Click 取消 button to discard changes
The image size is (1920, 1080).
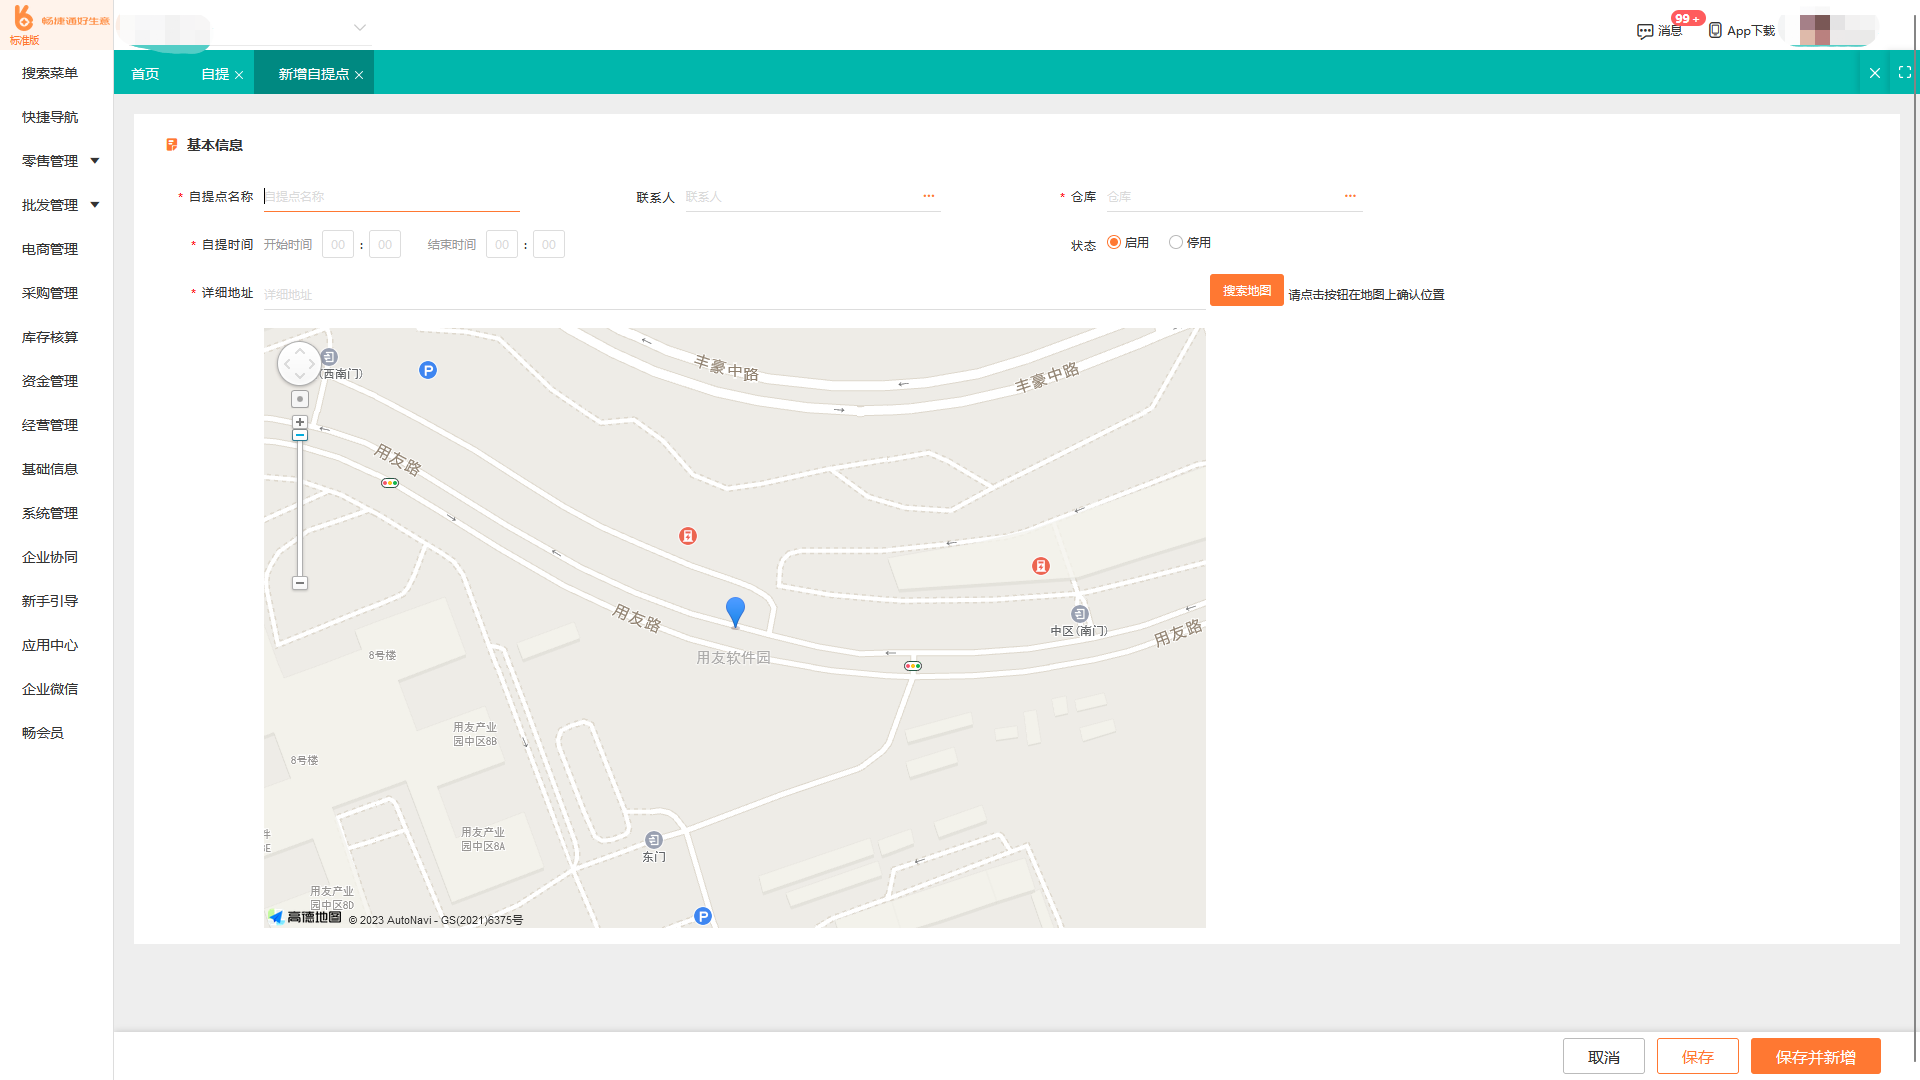(1606, 1055)
